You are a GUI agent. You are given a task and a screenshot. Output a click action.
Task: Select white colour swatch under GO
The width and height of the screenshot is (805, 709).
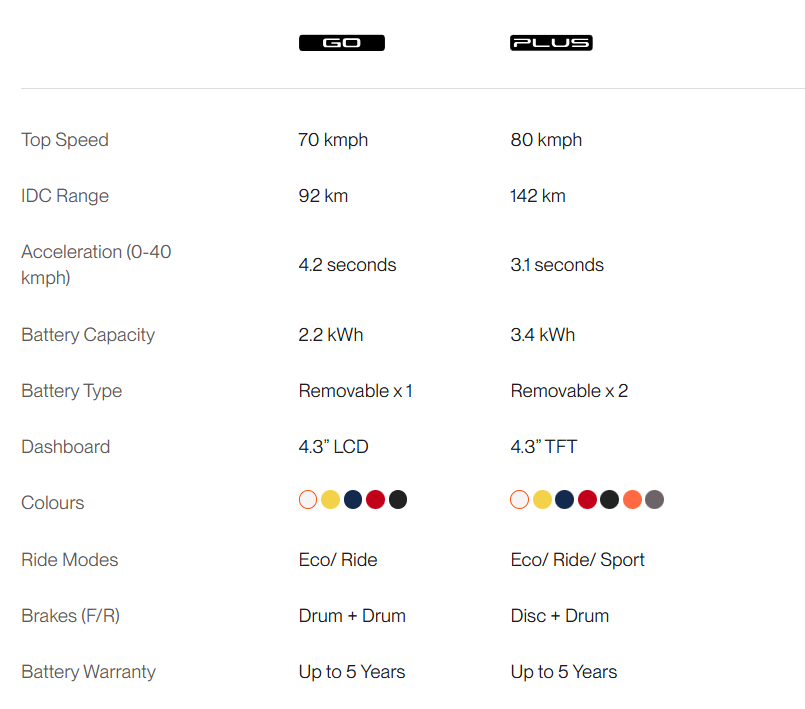pos(308,500)
